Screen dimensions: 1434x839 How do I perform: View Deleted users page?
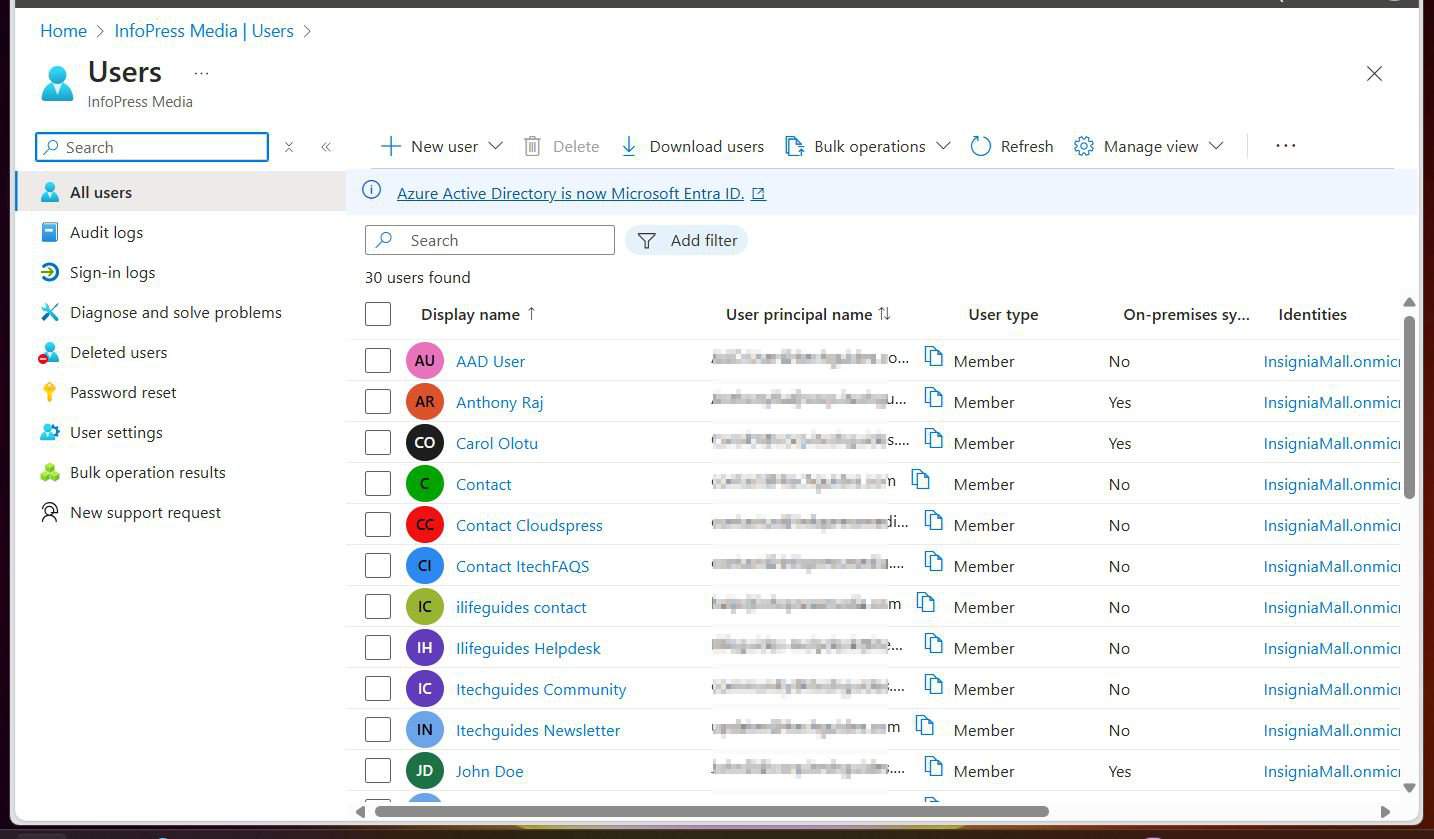coord(118,352)
